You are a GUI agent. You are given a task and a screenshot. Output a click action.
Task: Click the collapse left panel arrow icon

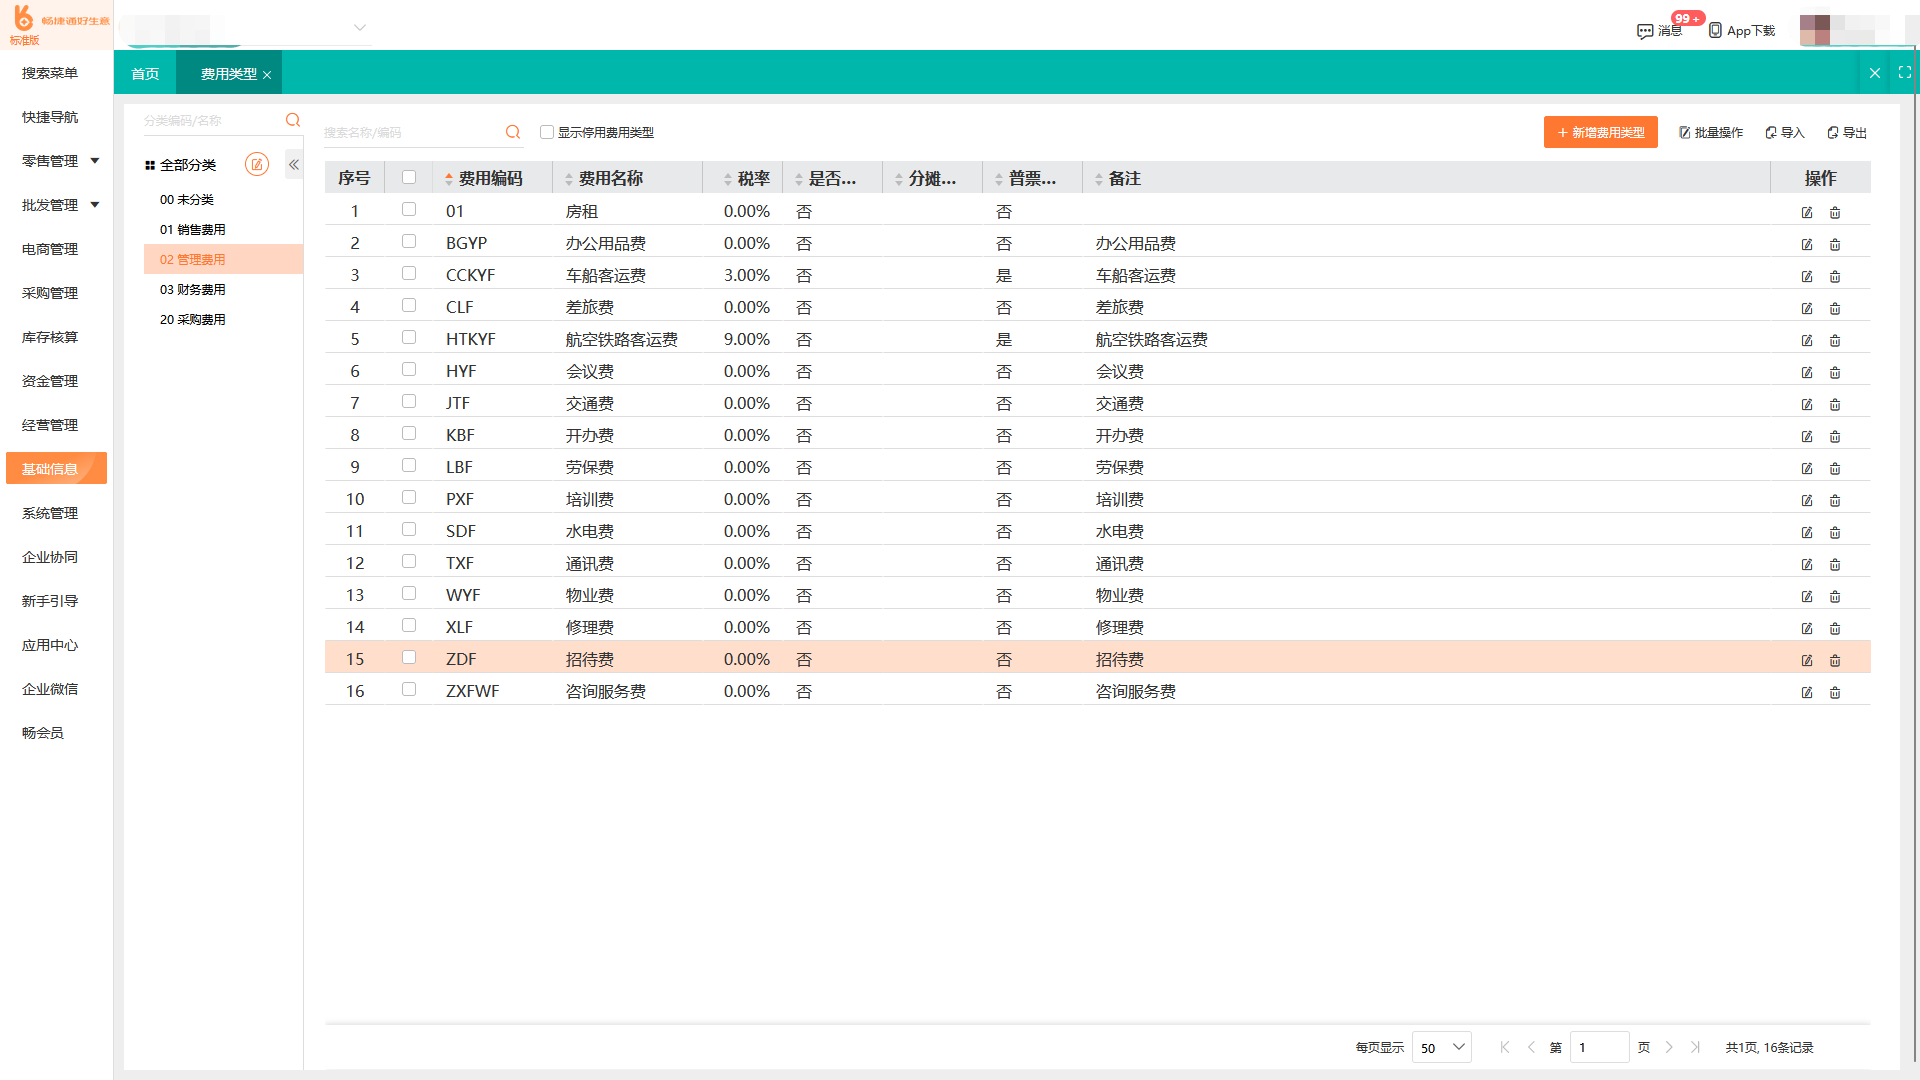[293, 164]
